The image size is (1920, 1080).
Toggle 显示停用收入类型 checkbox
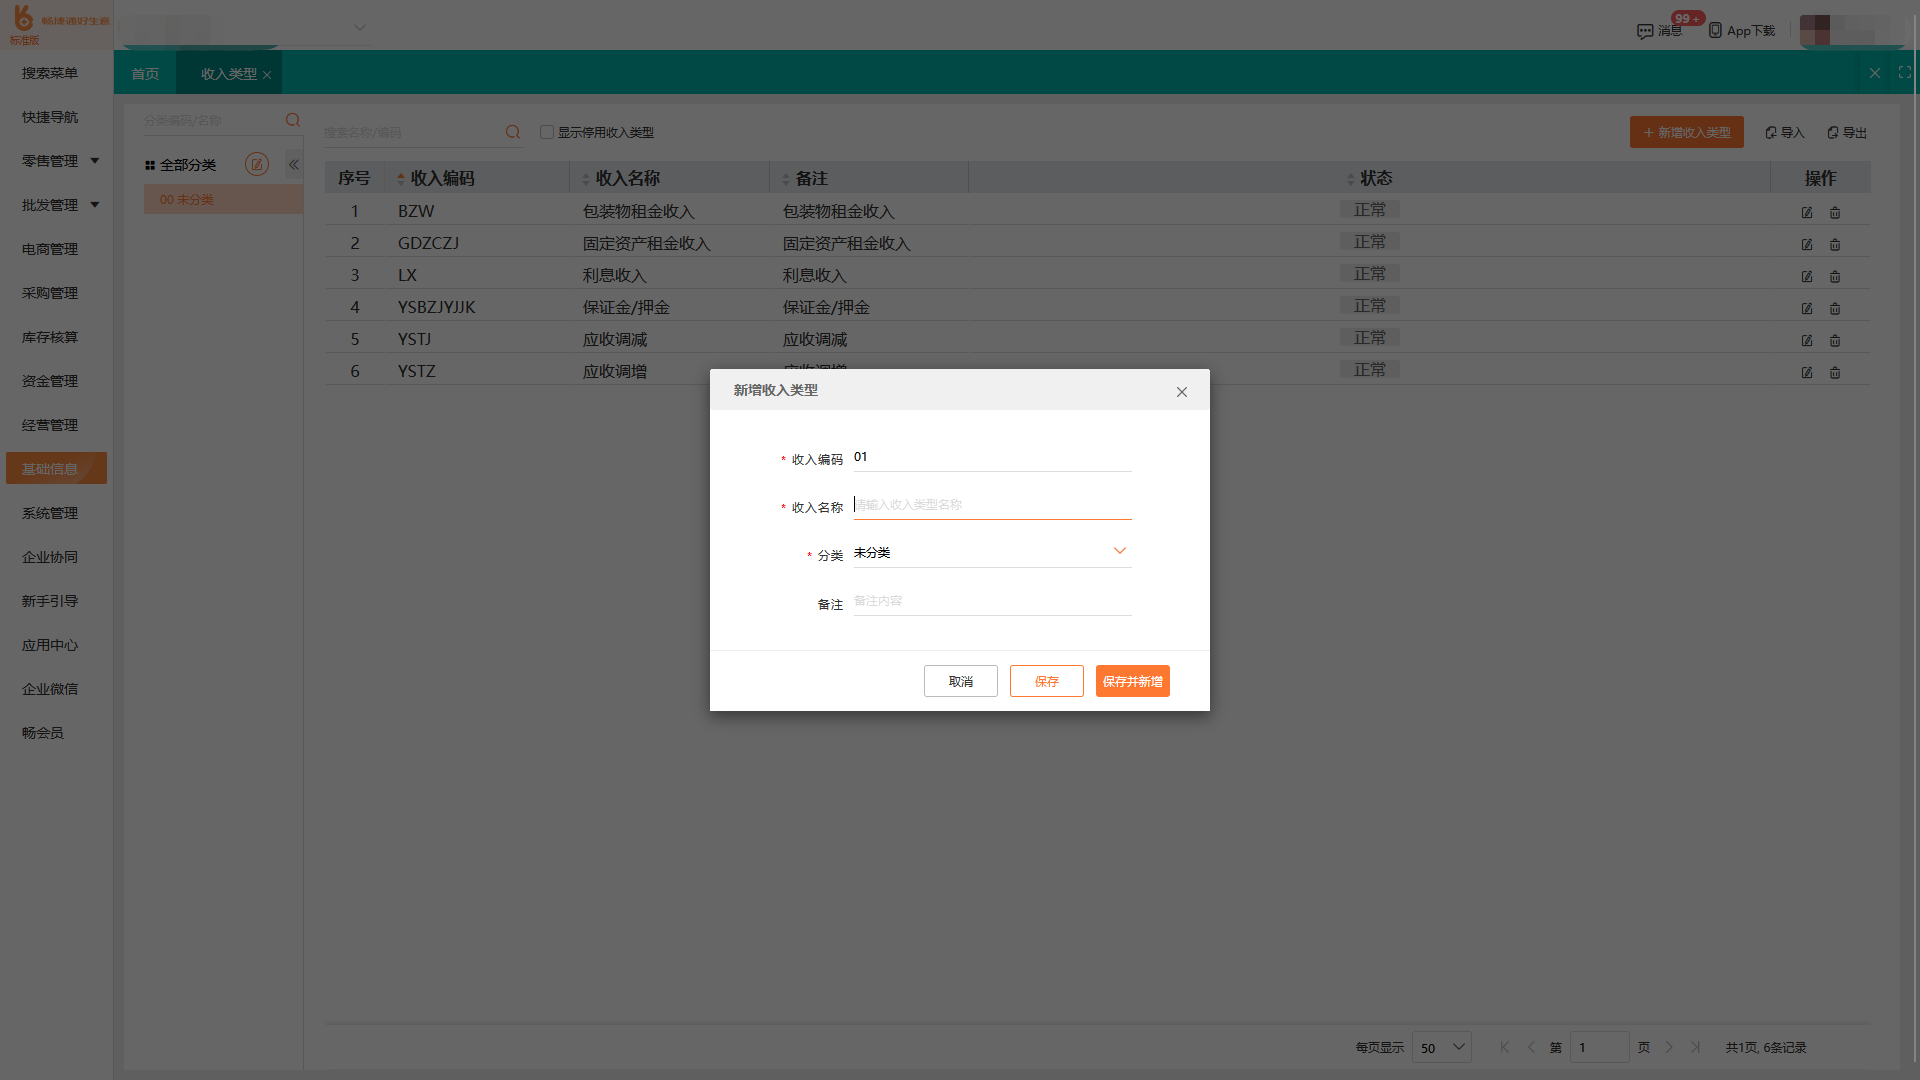(546, 132)
